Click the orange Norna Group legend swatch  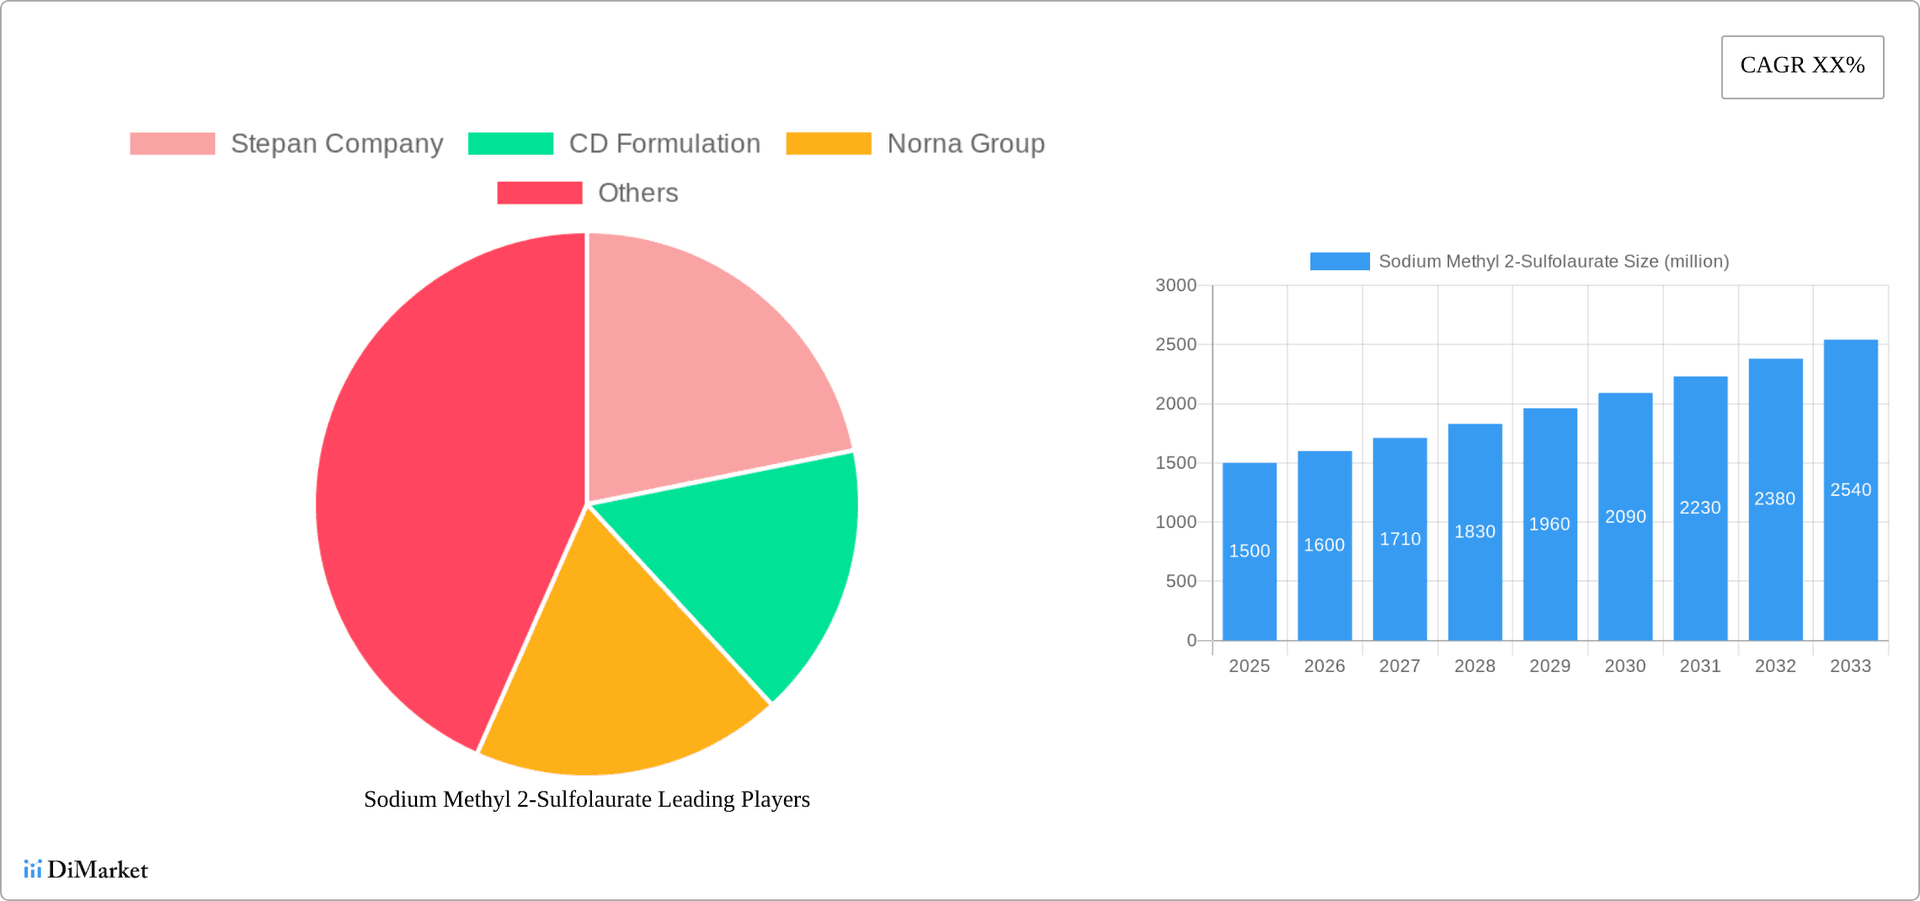tap(829, 143)
